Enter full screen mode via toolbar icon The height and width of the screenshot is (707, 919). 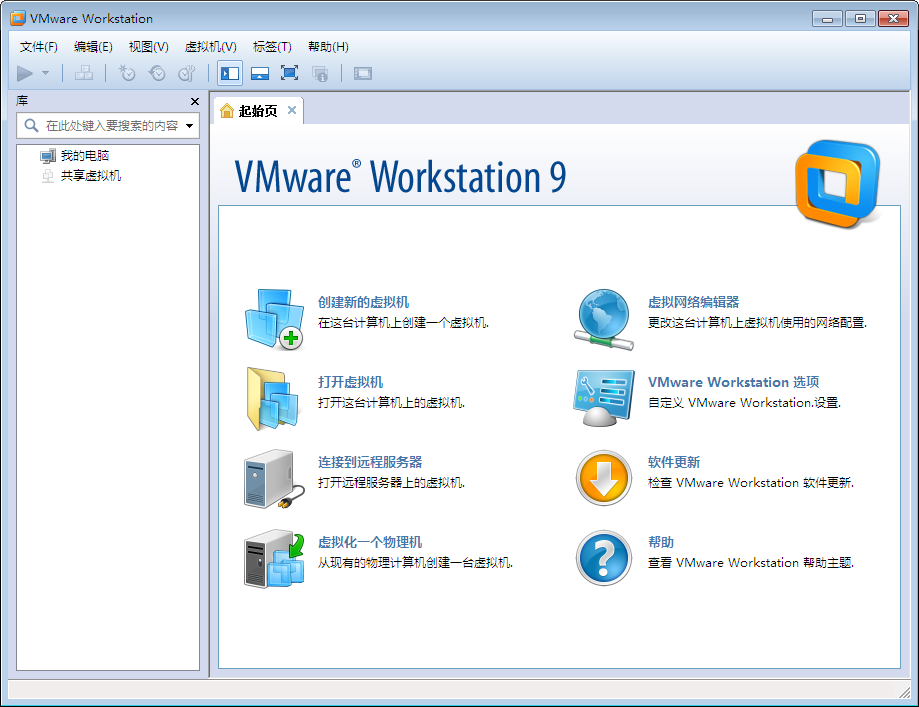click(x=288, y=73)
